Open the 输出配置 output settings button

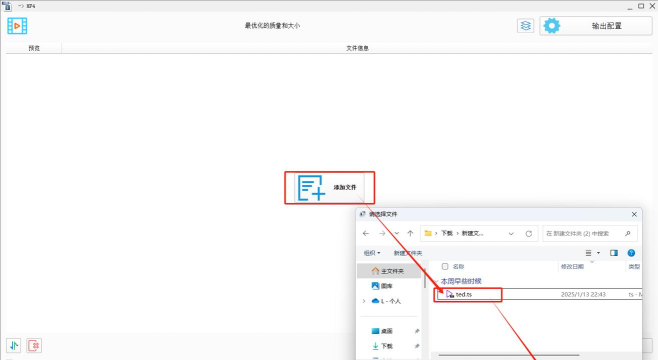point(596,26)
